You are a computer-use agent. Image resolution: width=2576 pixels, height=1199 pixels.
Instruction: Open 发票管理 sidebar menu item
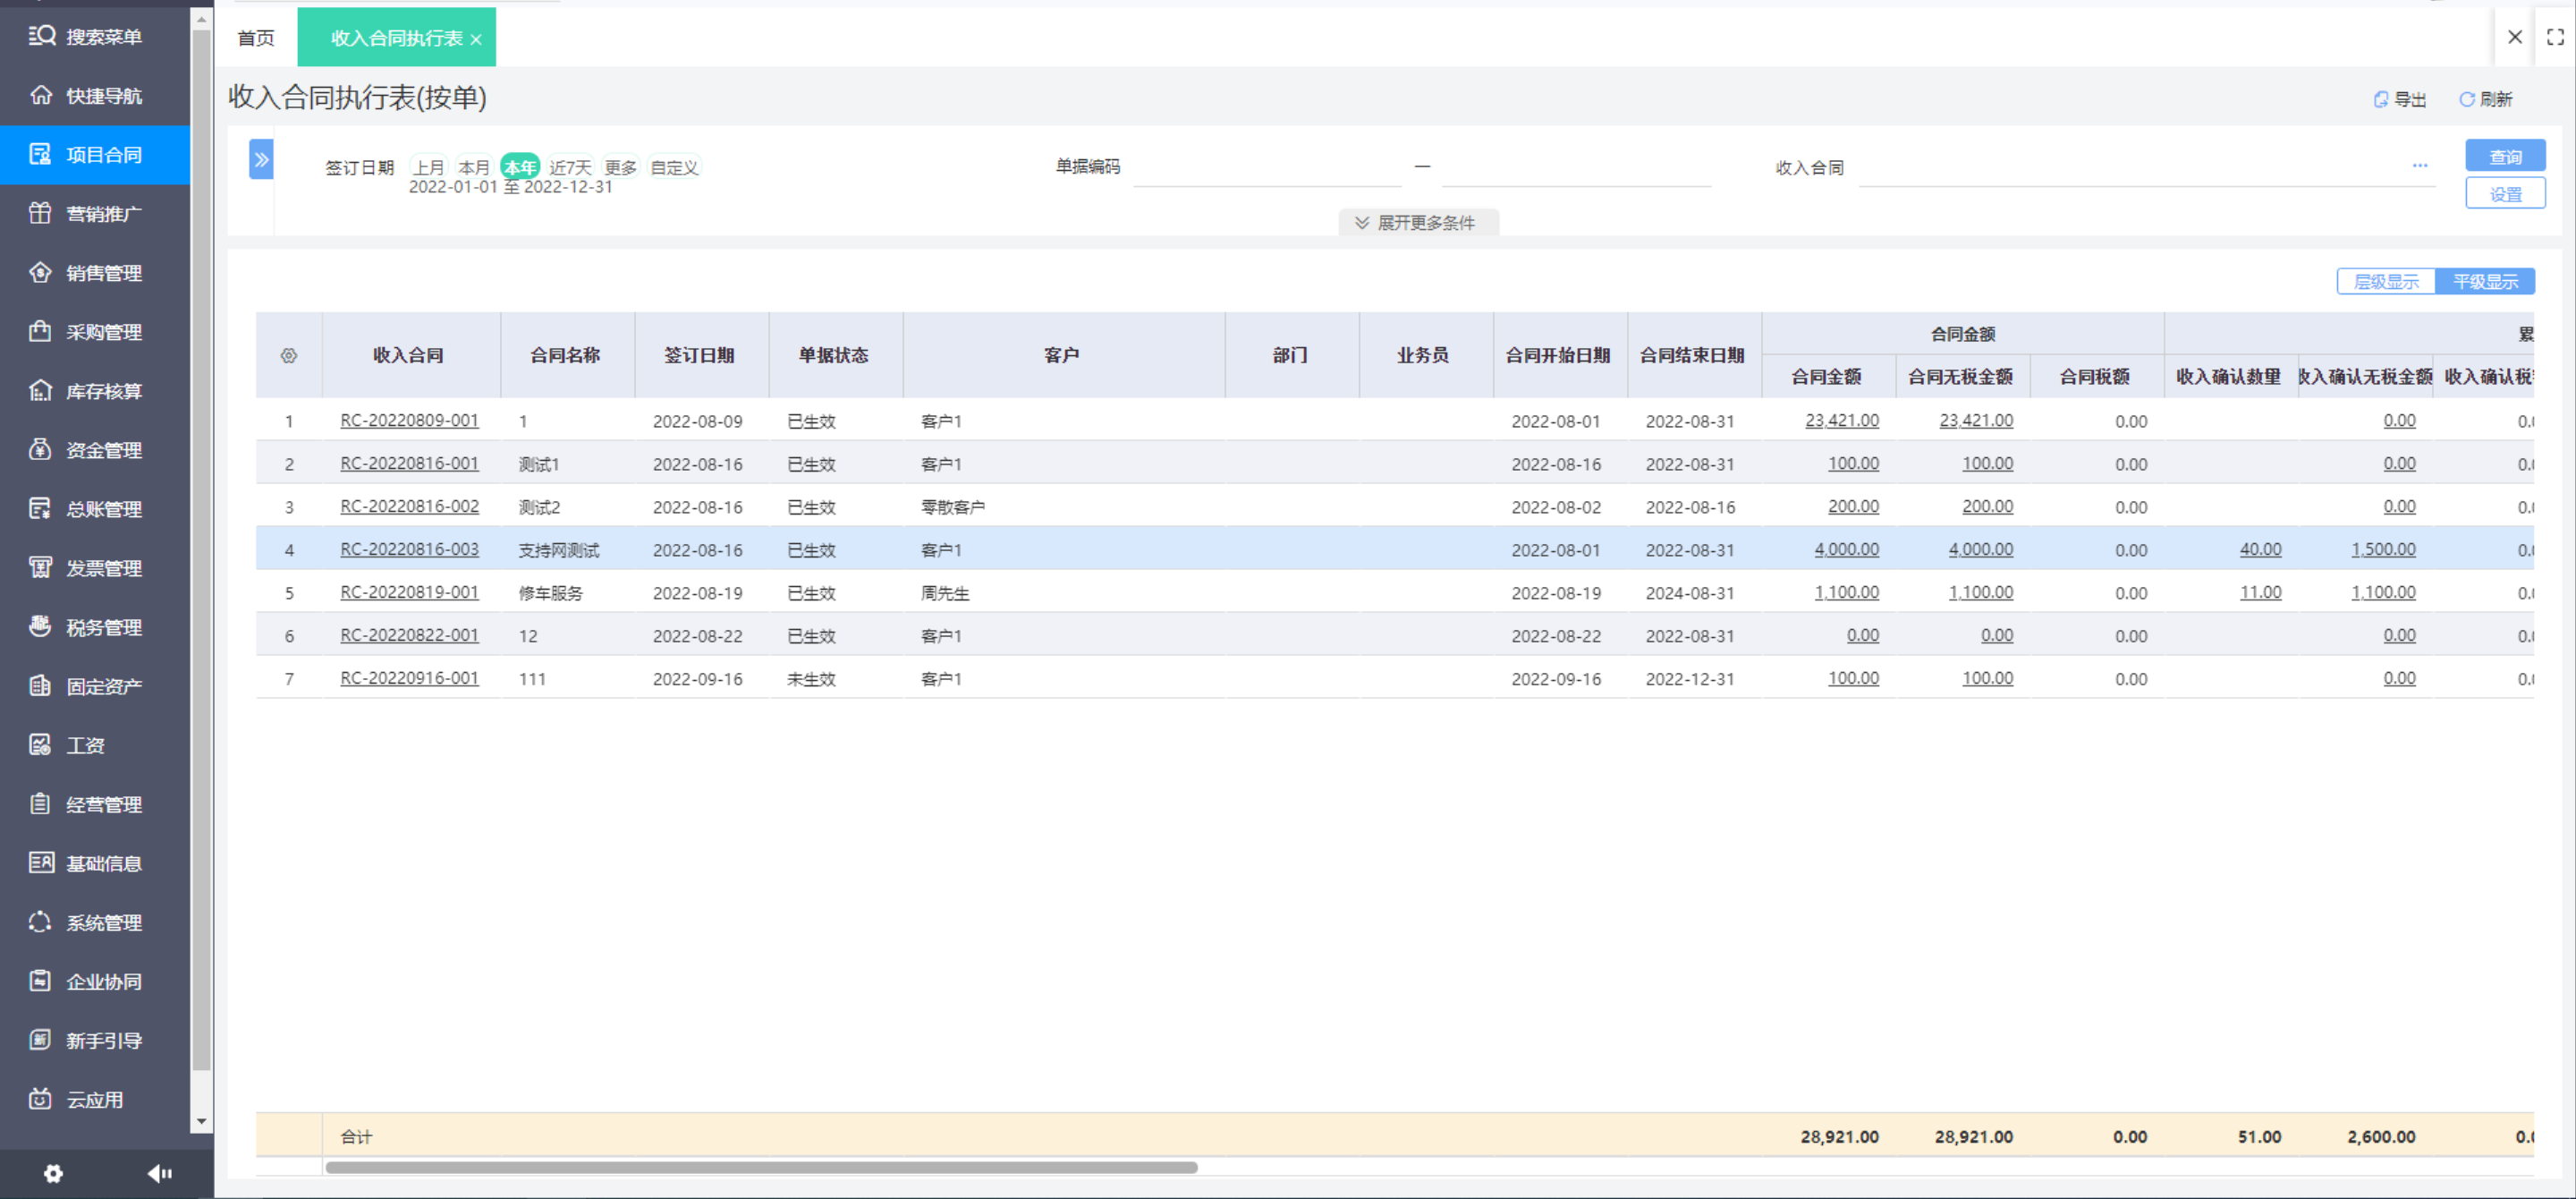pos(106,566)
